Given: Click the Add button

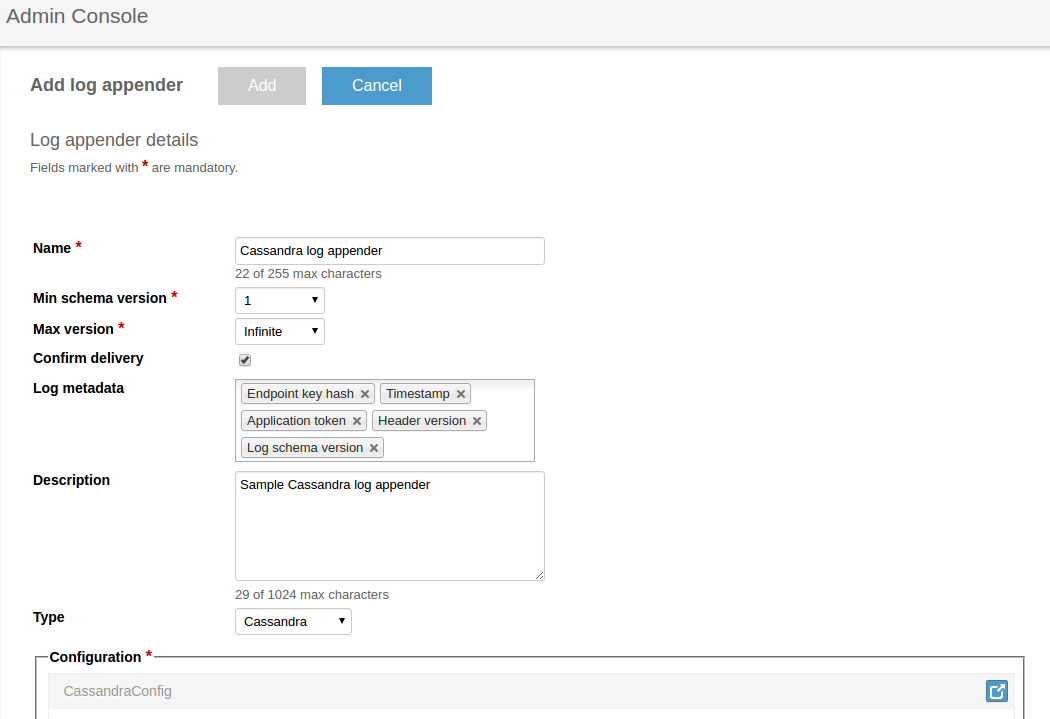Looking at the screenshot, I should coord(261,86).
